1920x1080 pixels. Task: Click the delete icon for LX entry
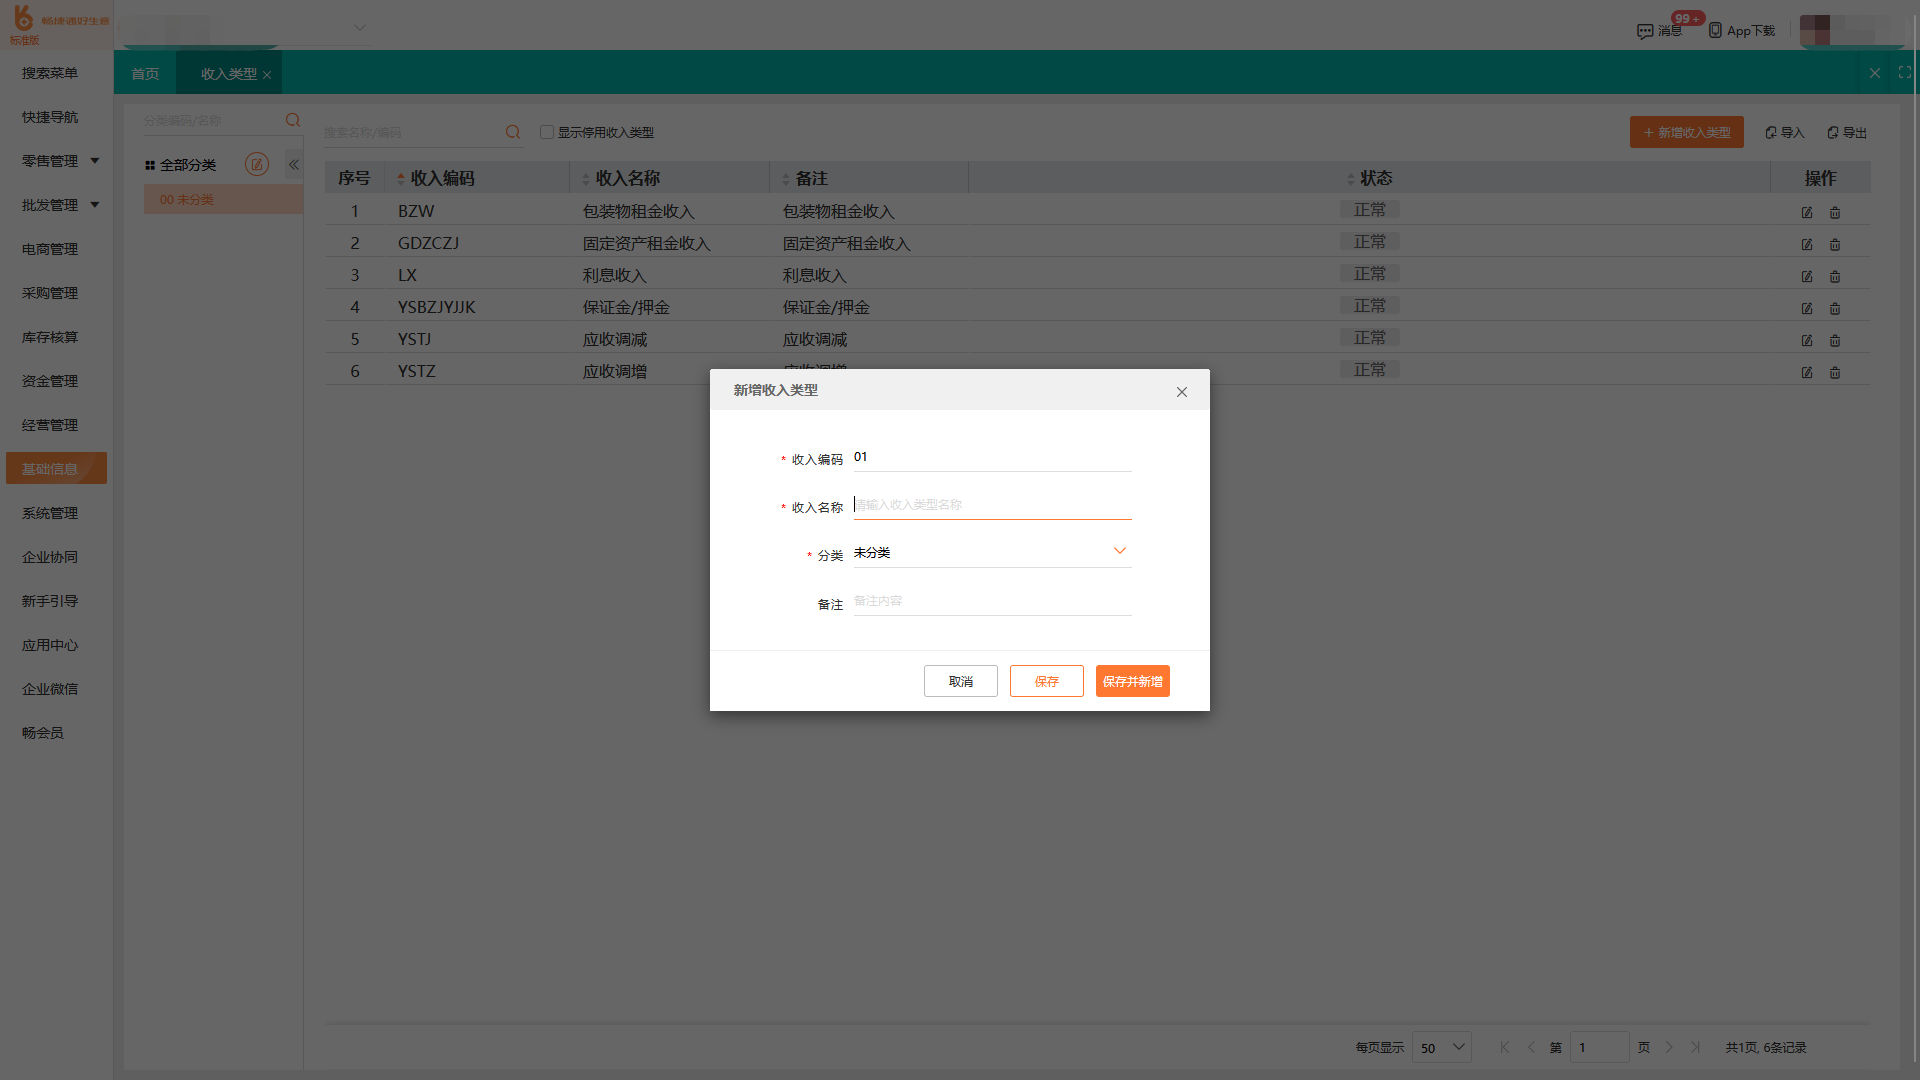(x=1834, y=276)
